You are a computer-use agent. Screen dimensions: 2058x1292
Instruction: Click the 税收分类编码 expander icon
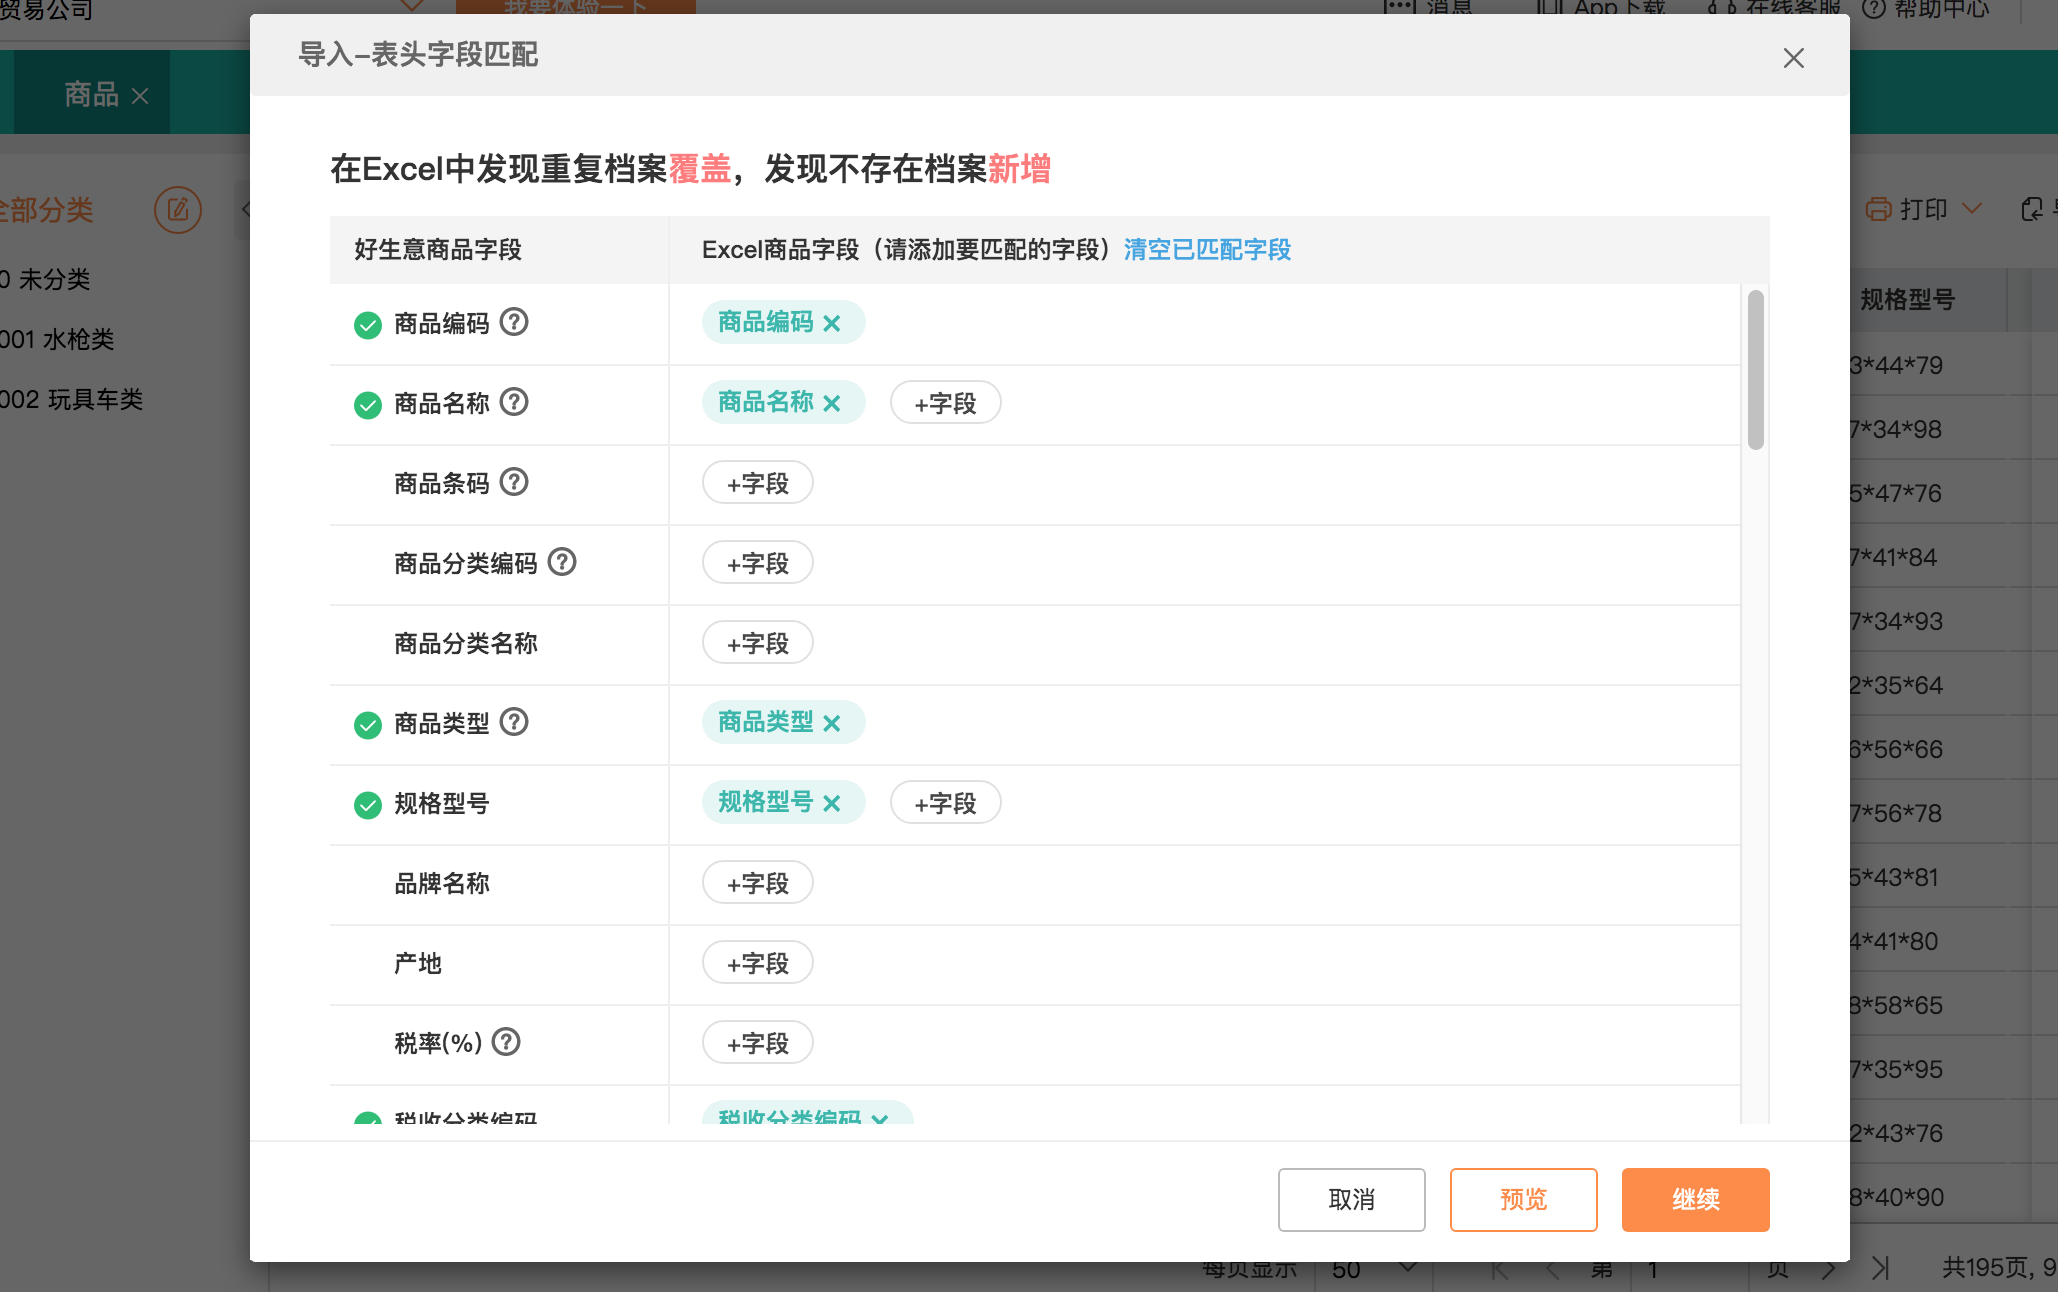point(881,1118)
